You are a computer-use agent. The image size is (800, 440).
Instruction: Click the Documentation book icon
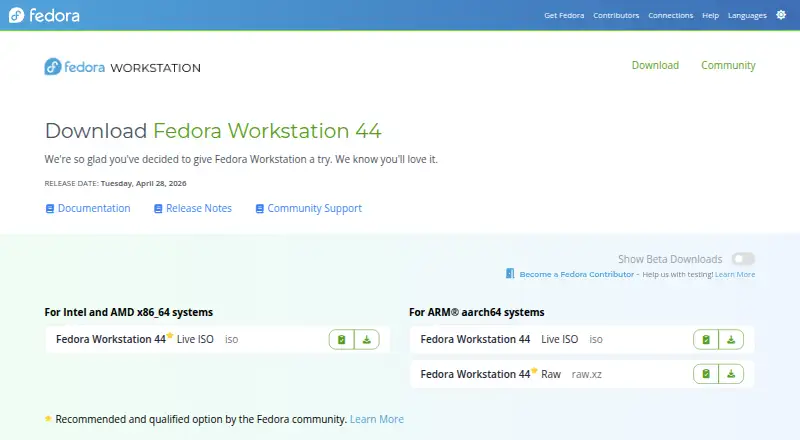(49, 209)
